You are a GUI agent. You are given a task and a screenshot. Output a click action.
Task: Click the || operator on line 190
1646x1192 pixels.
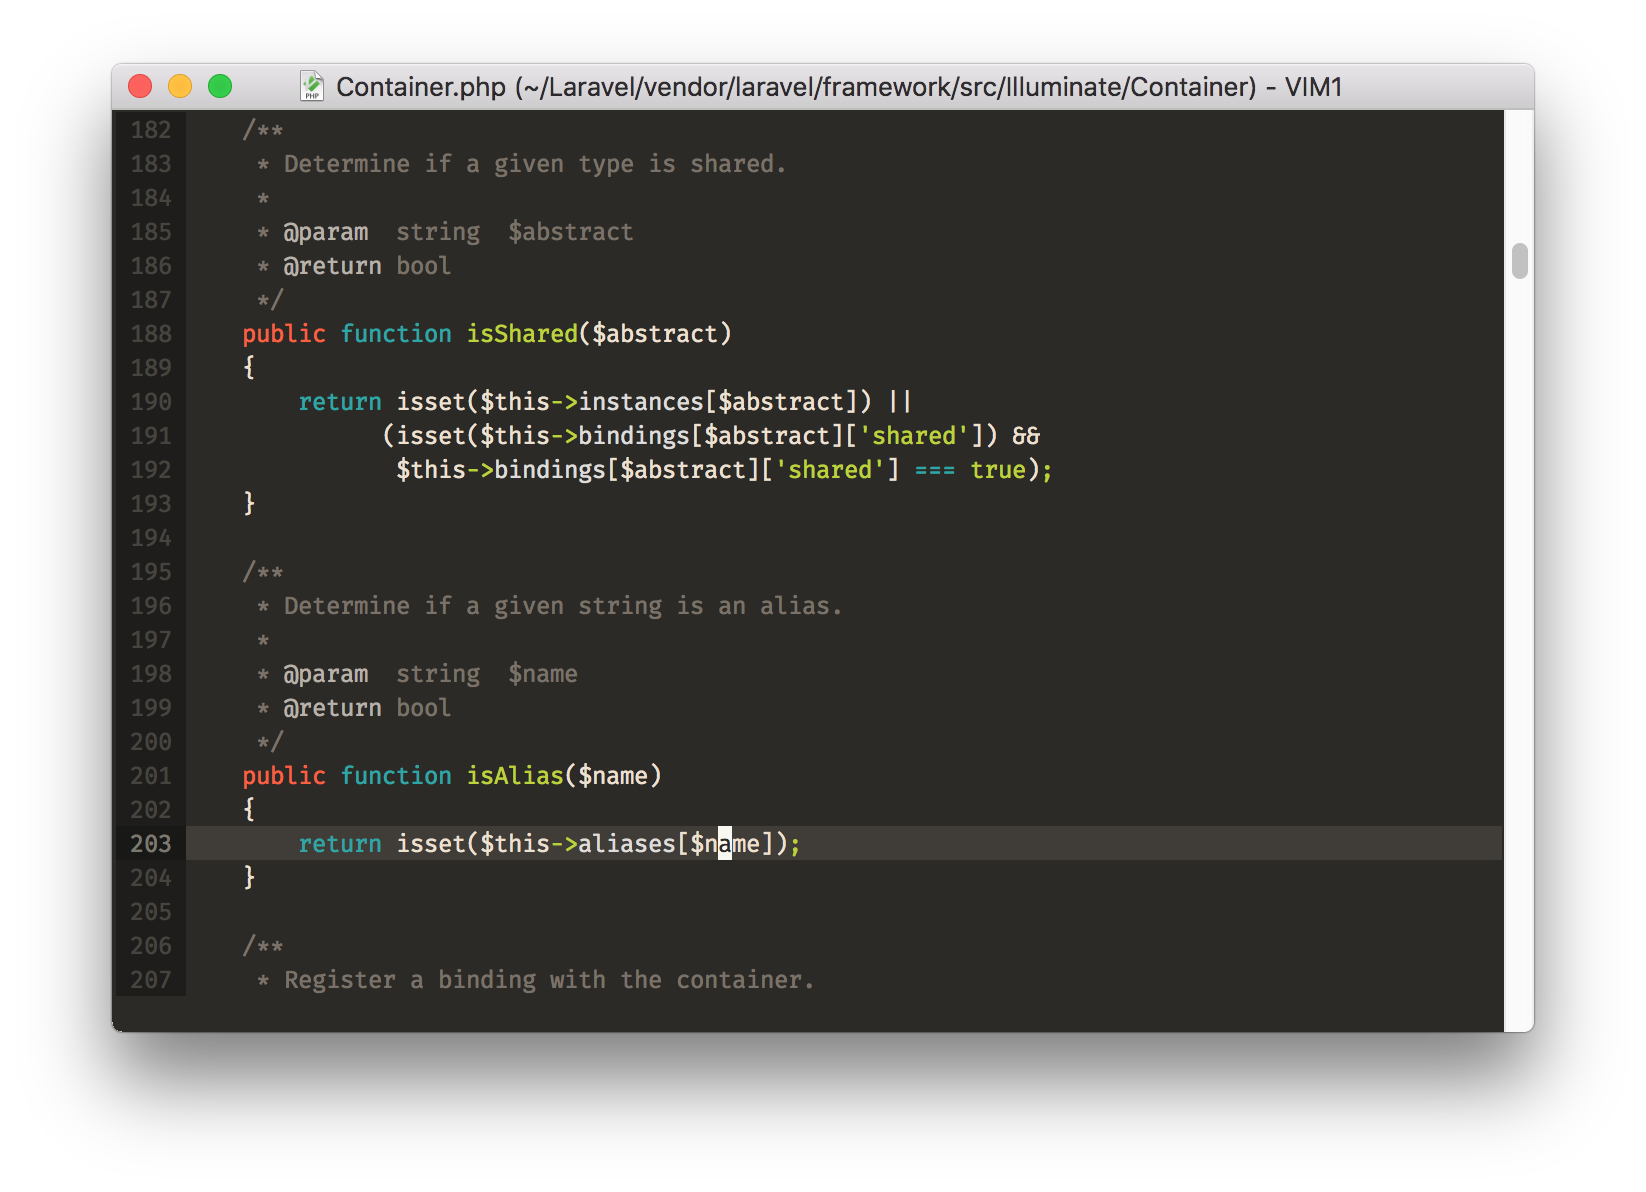pyautogui.click(x=900, y=402)
